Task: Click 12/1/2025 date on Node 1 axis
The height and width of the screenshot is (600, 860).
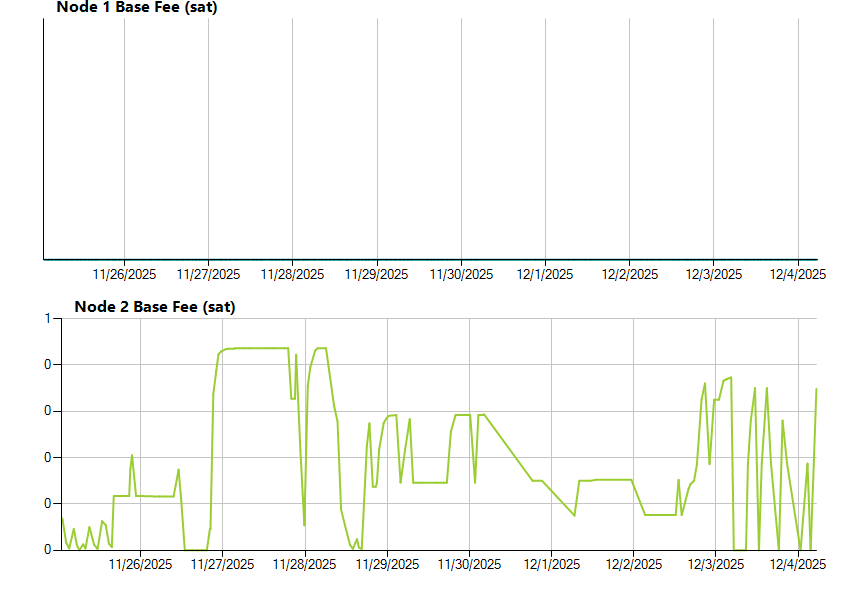Action: click(x=545, y=274)
